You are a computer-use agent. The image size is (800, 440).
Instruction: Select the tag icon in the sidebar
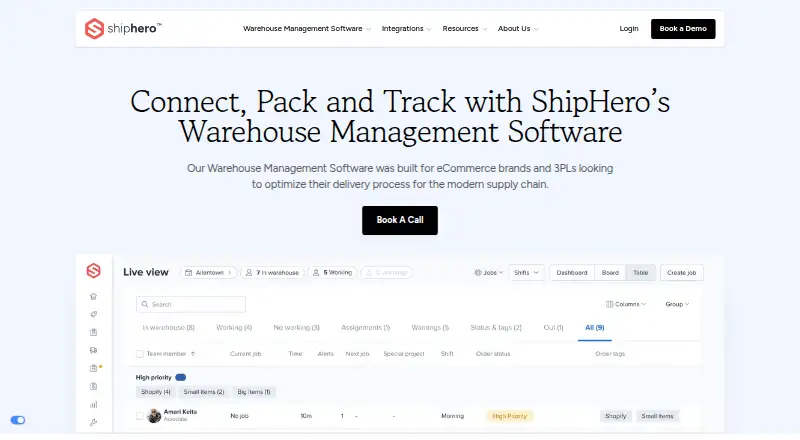[x=93, y=314]
